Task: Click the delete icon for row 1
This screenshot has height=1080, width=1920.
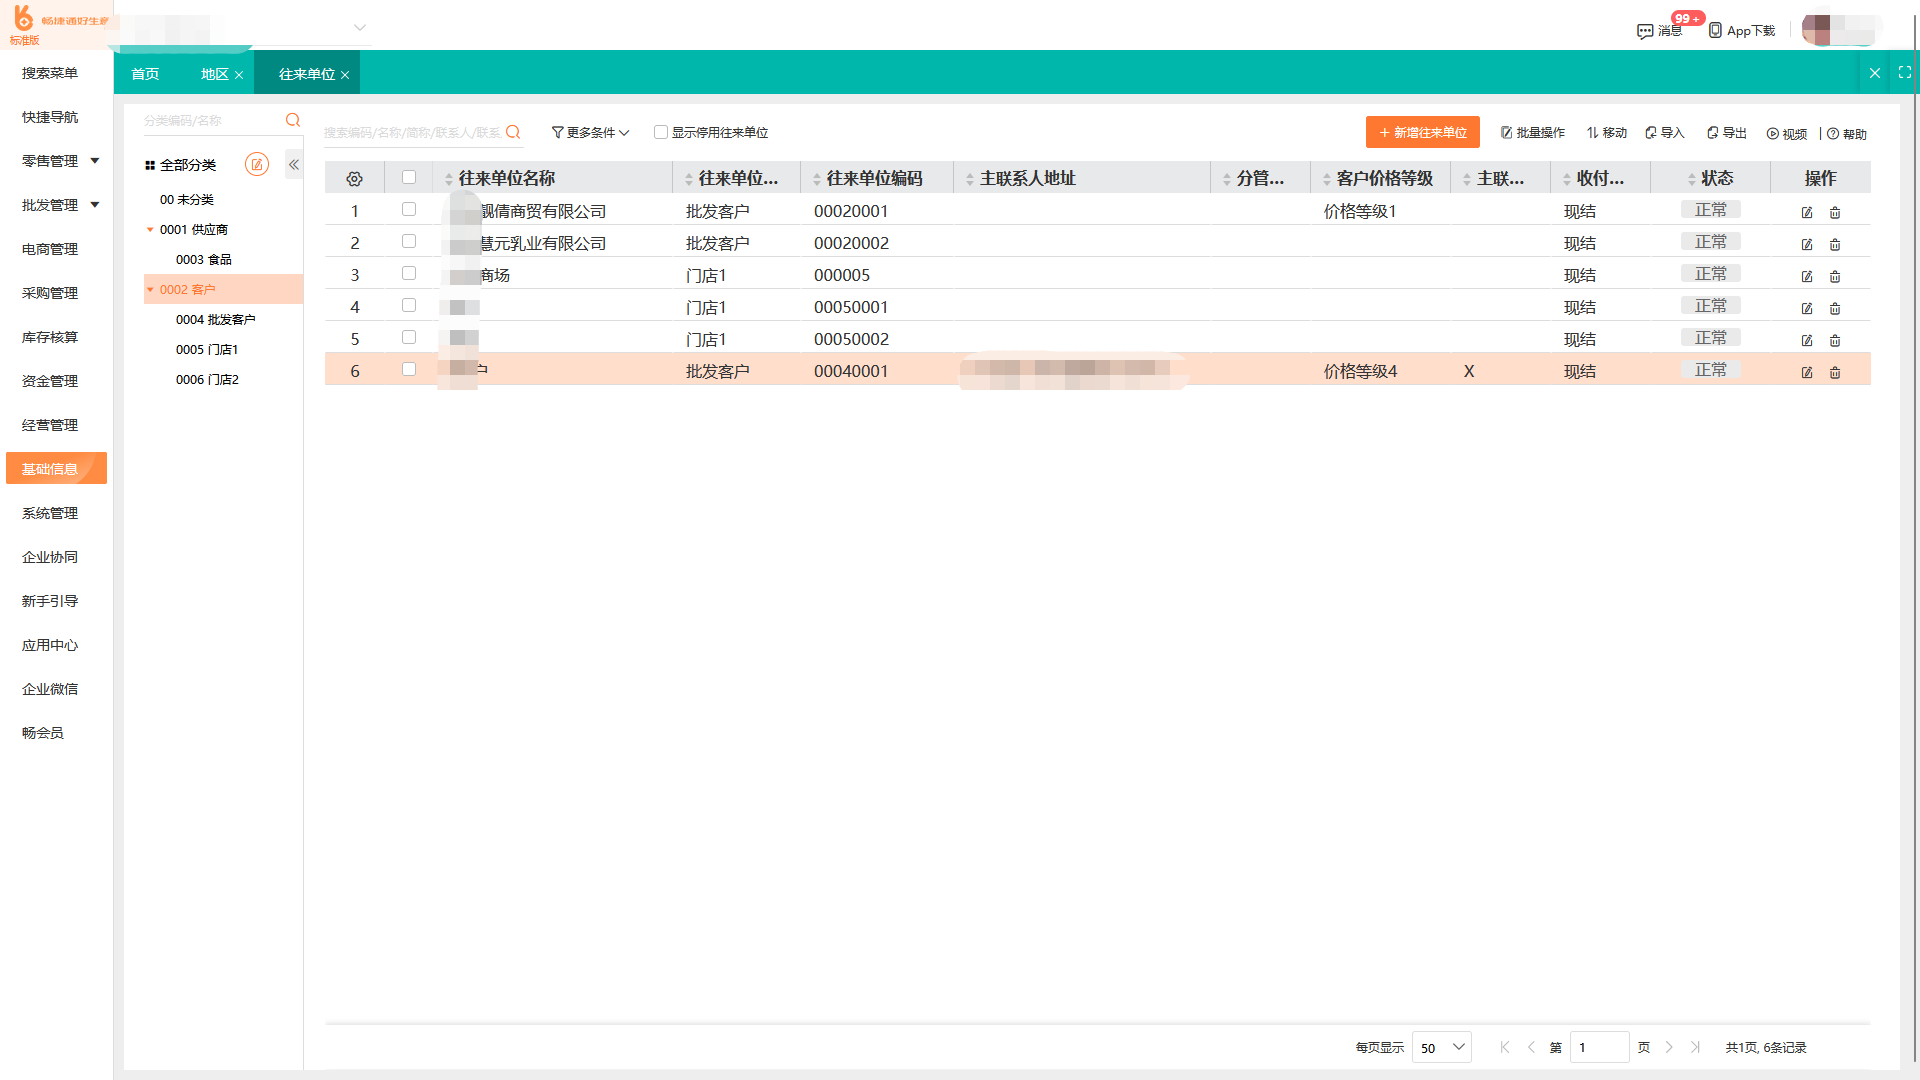Action: click(1834, 211)
